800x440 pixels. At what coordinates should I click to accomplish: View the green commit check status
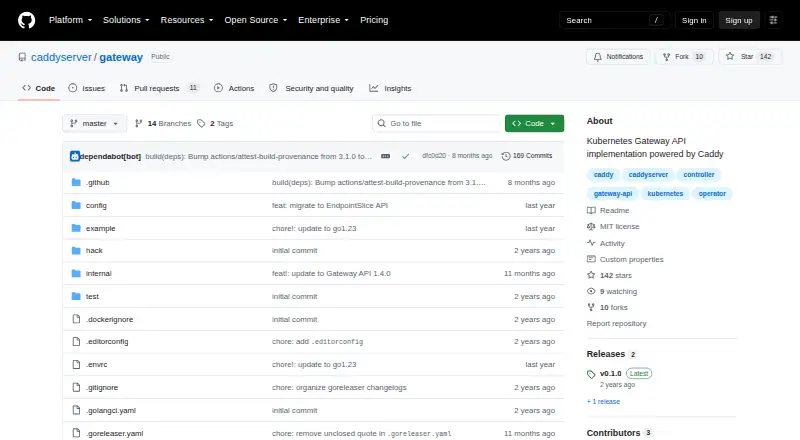point(405,156)
